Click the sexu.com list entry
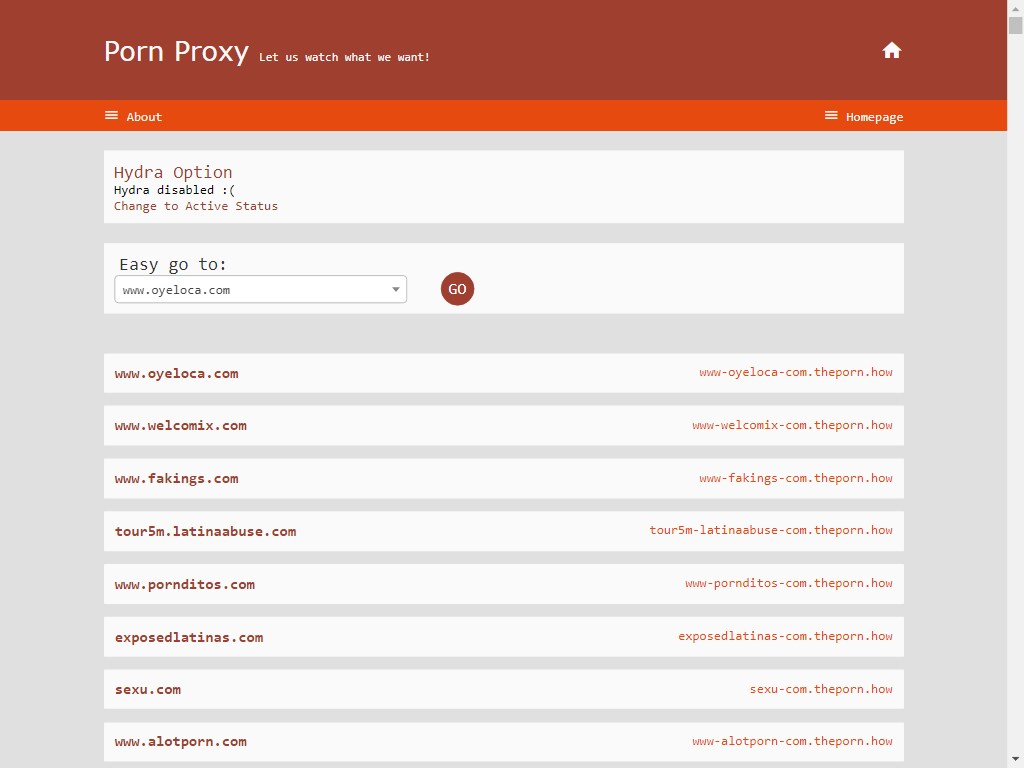The image size is (1024, 768). tap(148, 689)
